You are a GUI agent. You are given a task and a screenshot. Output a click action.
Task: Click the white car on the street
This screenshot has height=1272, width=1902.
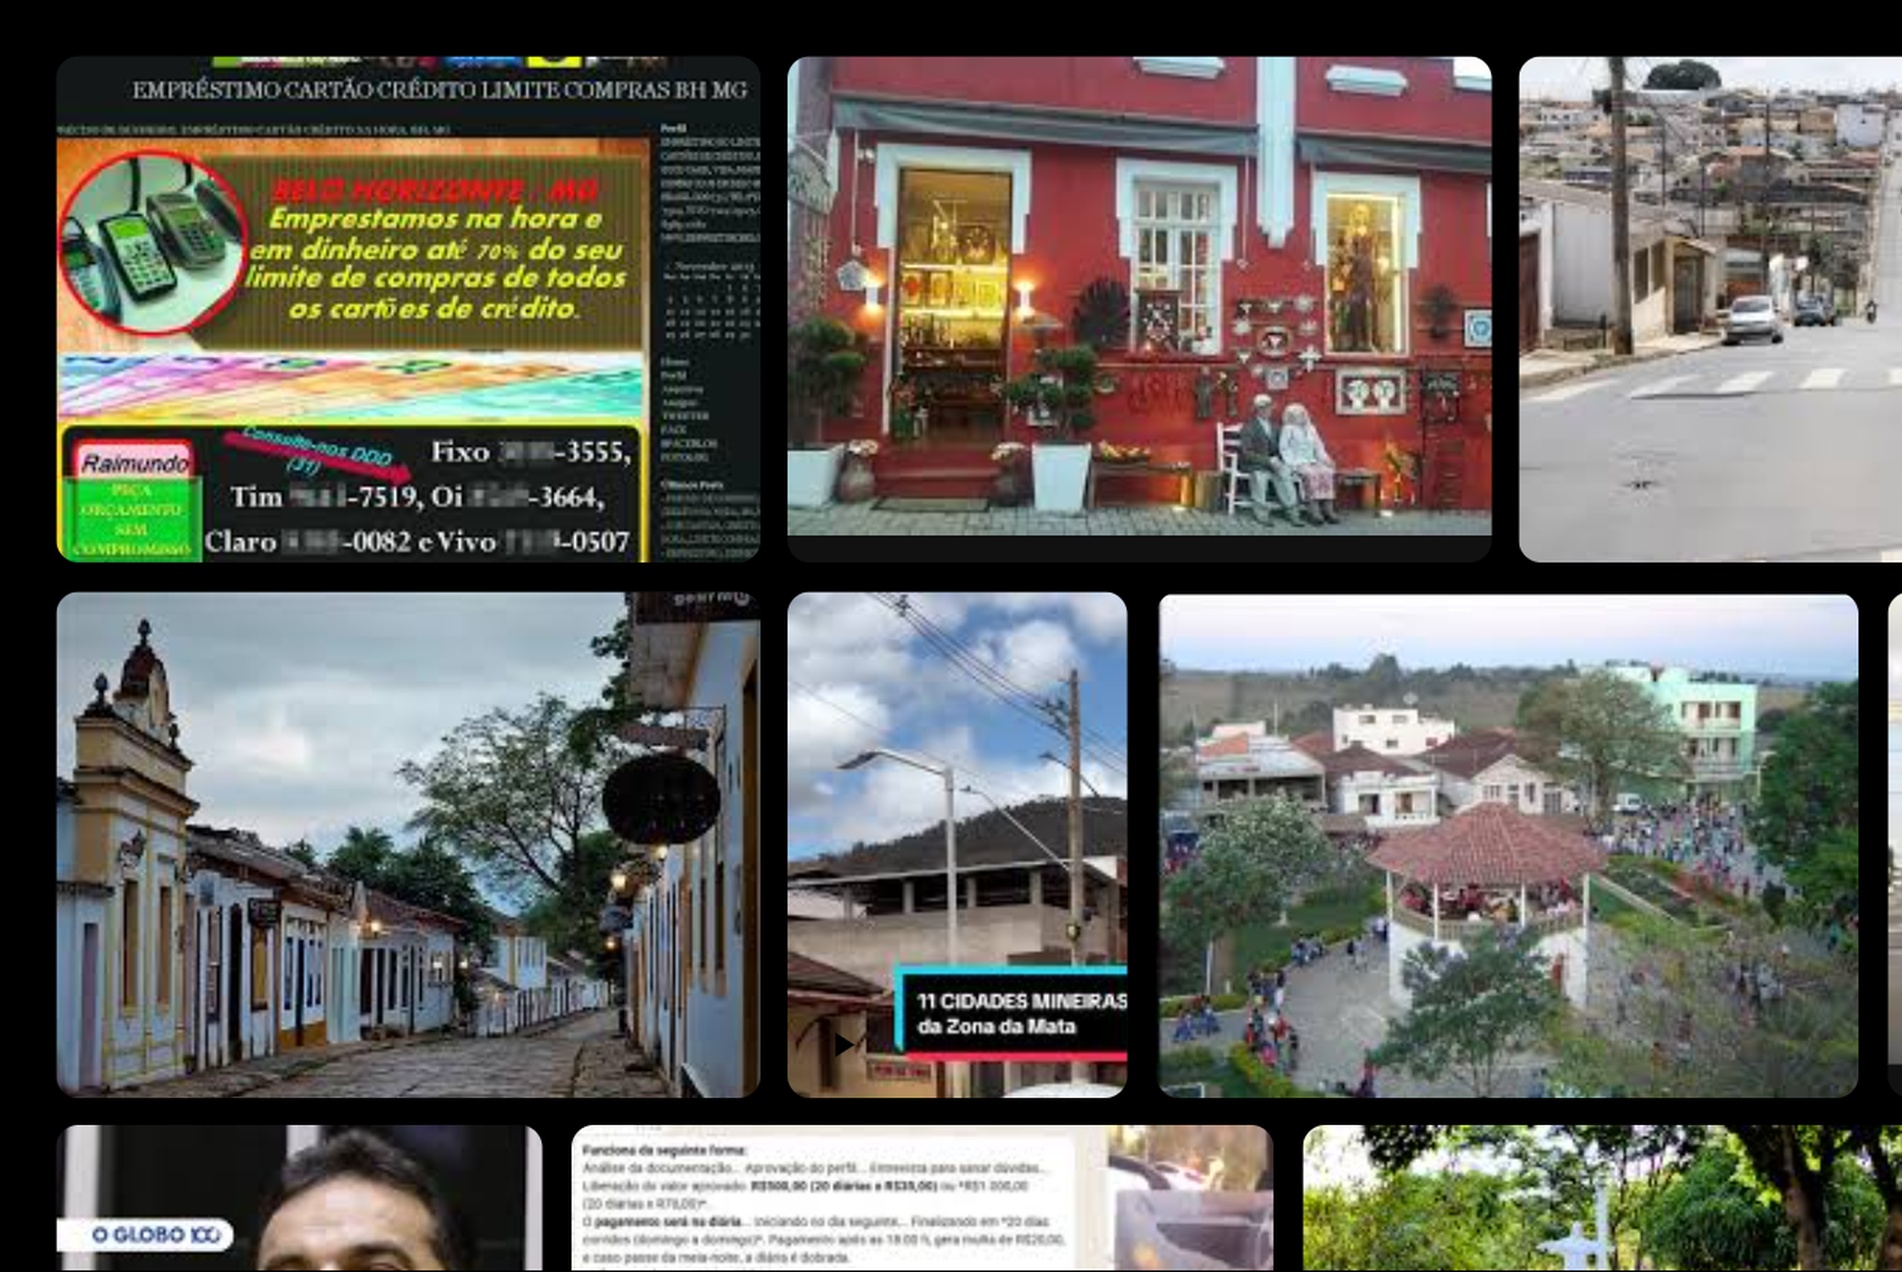pyautogui.click(x=1752, y=318)
